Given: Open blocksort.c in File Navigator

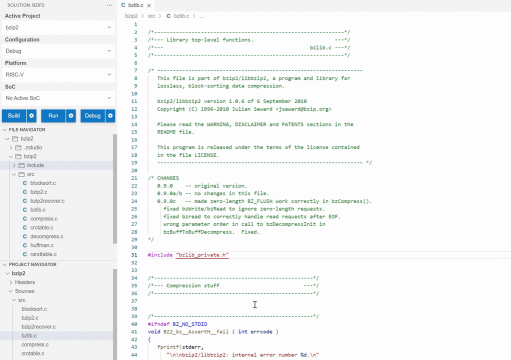Looking at the screenshot, I should (43, 183).
